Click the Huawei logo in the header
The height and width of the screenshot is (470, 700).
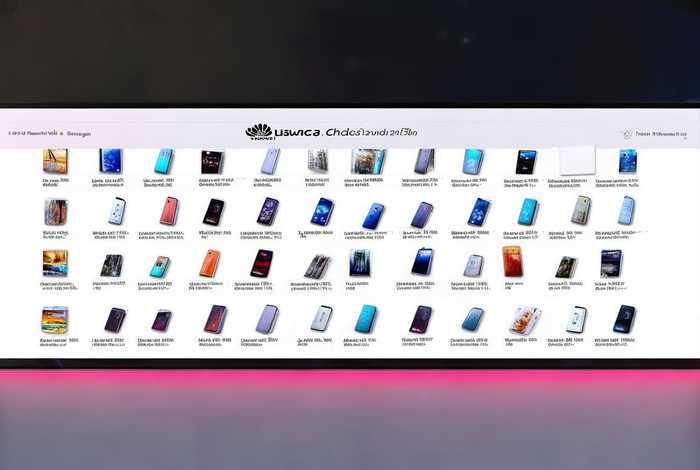tap(258, 132)
